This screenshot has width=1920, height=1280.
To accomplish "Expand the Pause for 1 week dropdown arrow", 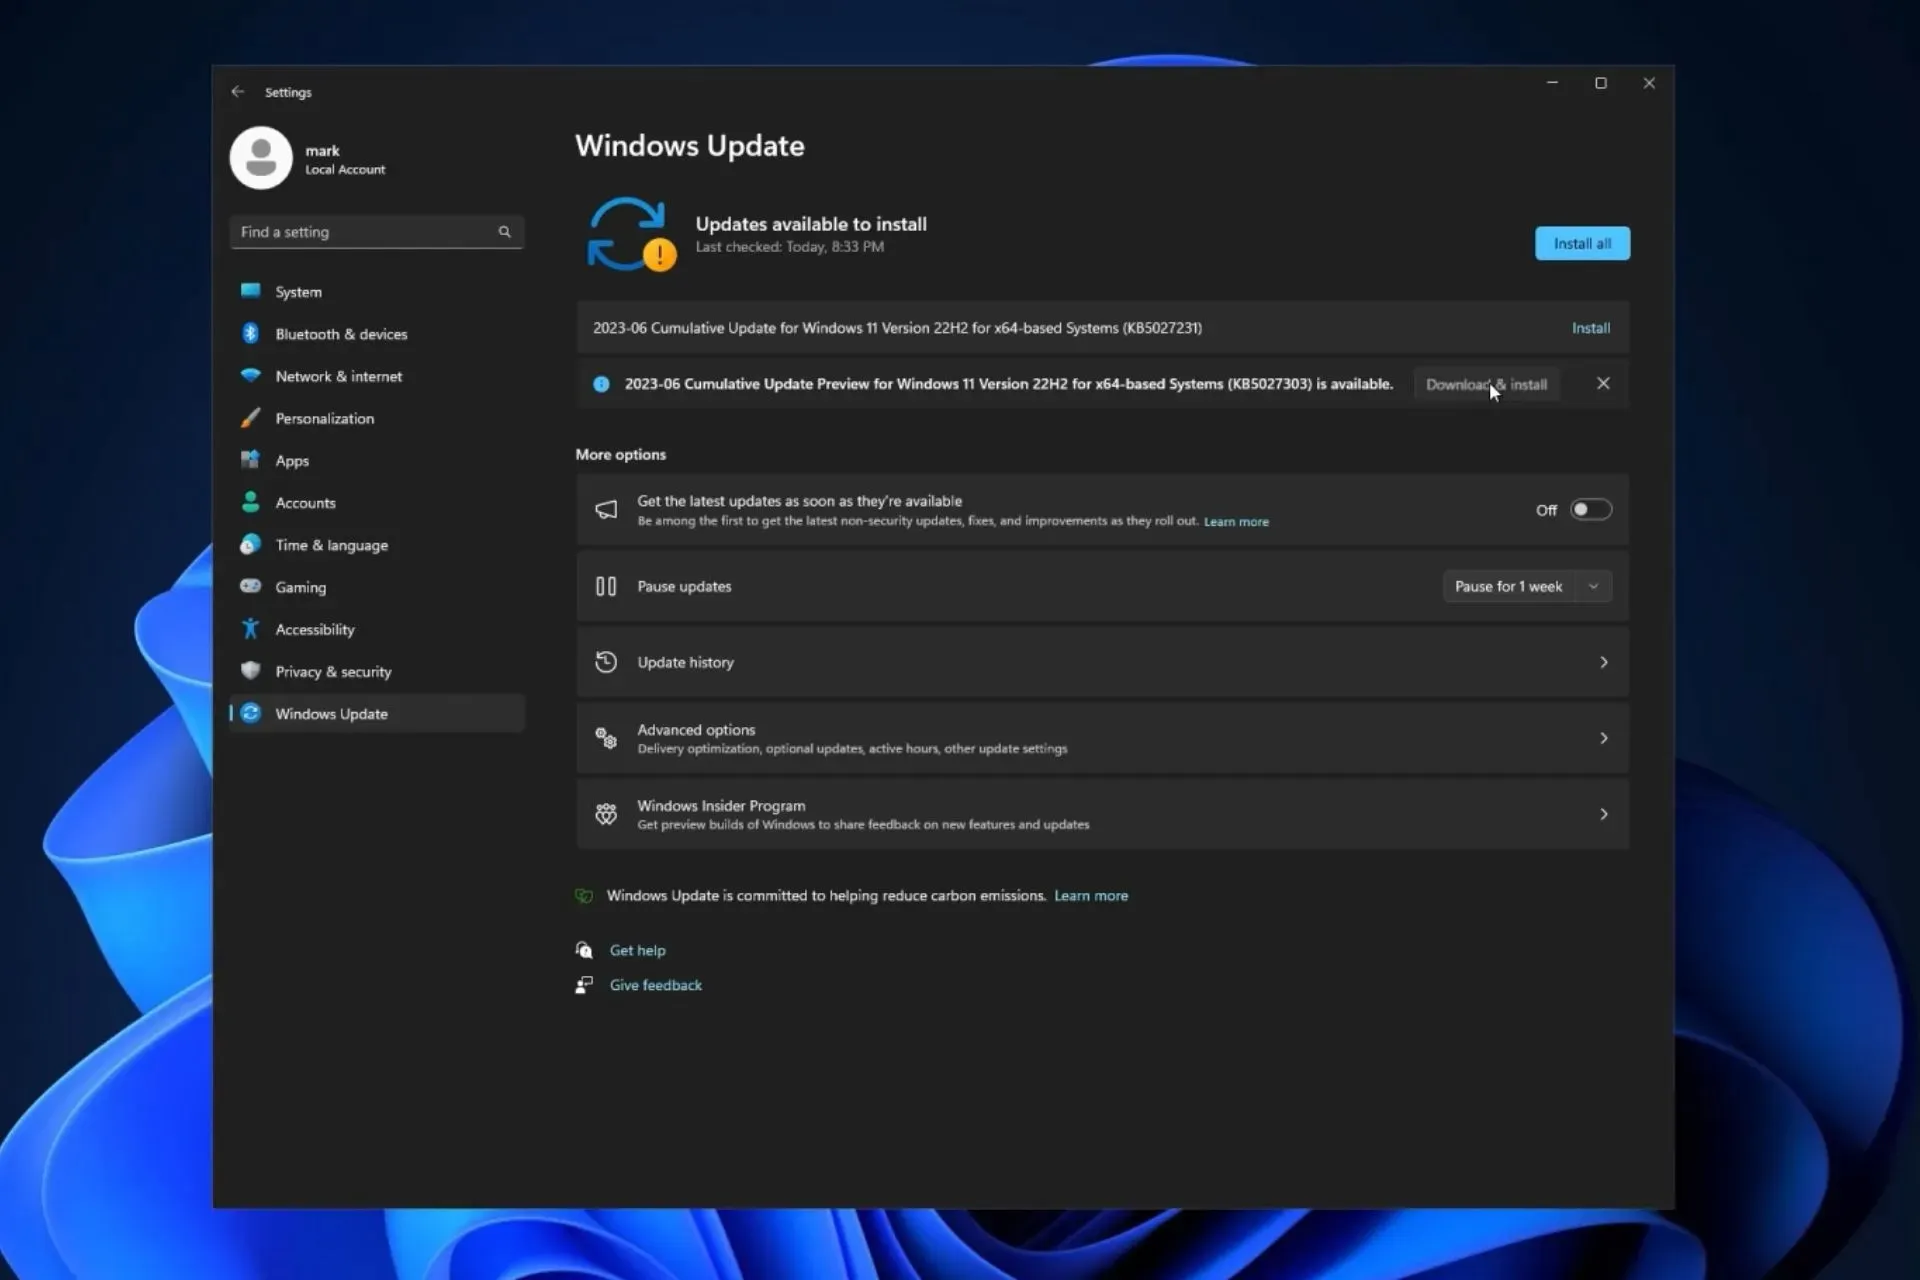I will [1594, 587].
